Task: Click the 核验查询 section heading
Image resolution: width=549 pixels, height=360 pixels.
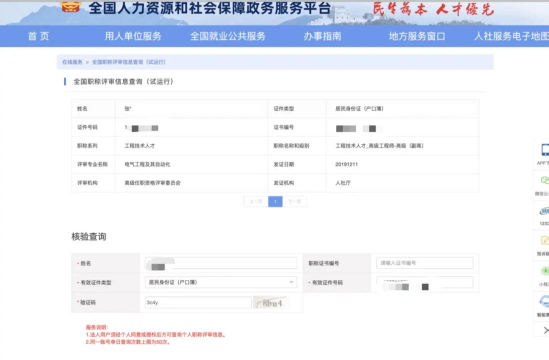Action: pos(89,237)
